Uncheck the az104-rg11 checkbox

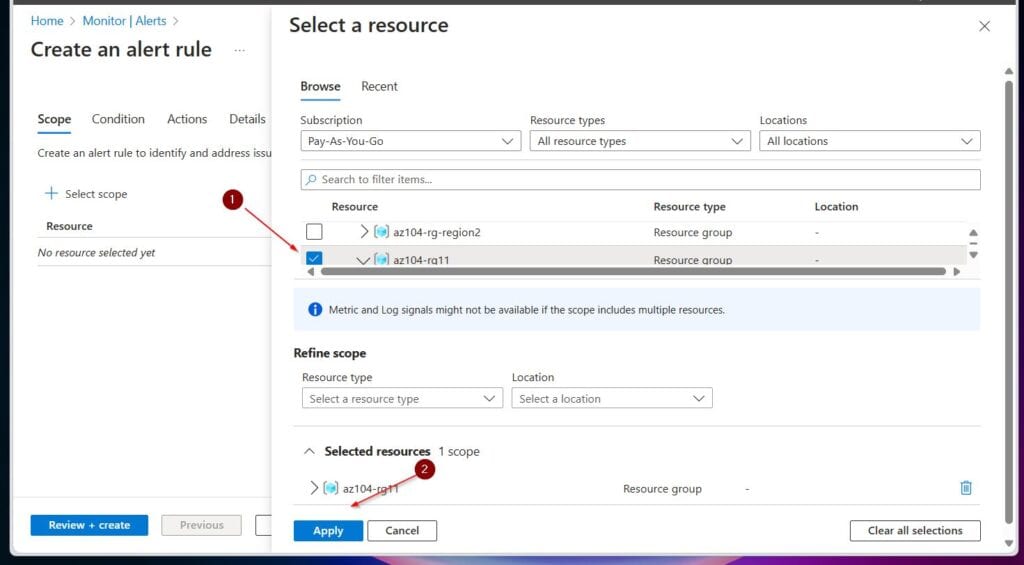(314, 258)
